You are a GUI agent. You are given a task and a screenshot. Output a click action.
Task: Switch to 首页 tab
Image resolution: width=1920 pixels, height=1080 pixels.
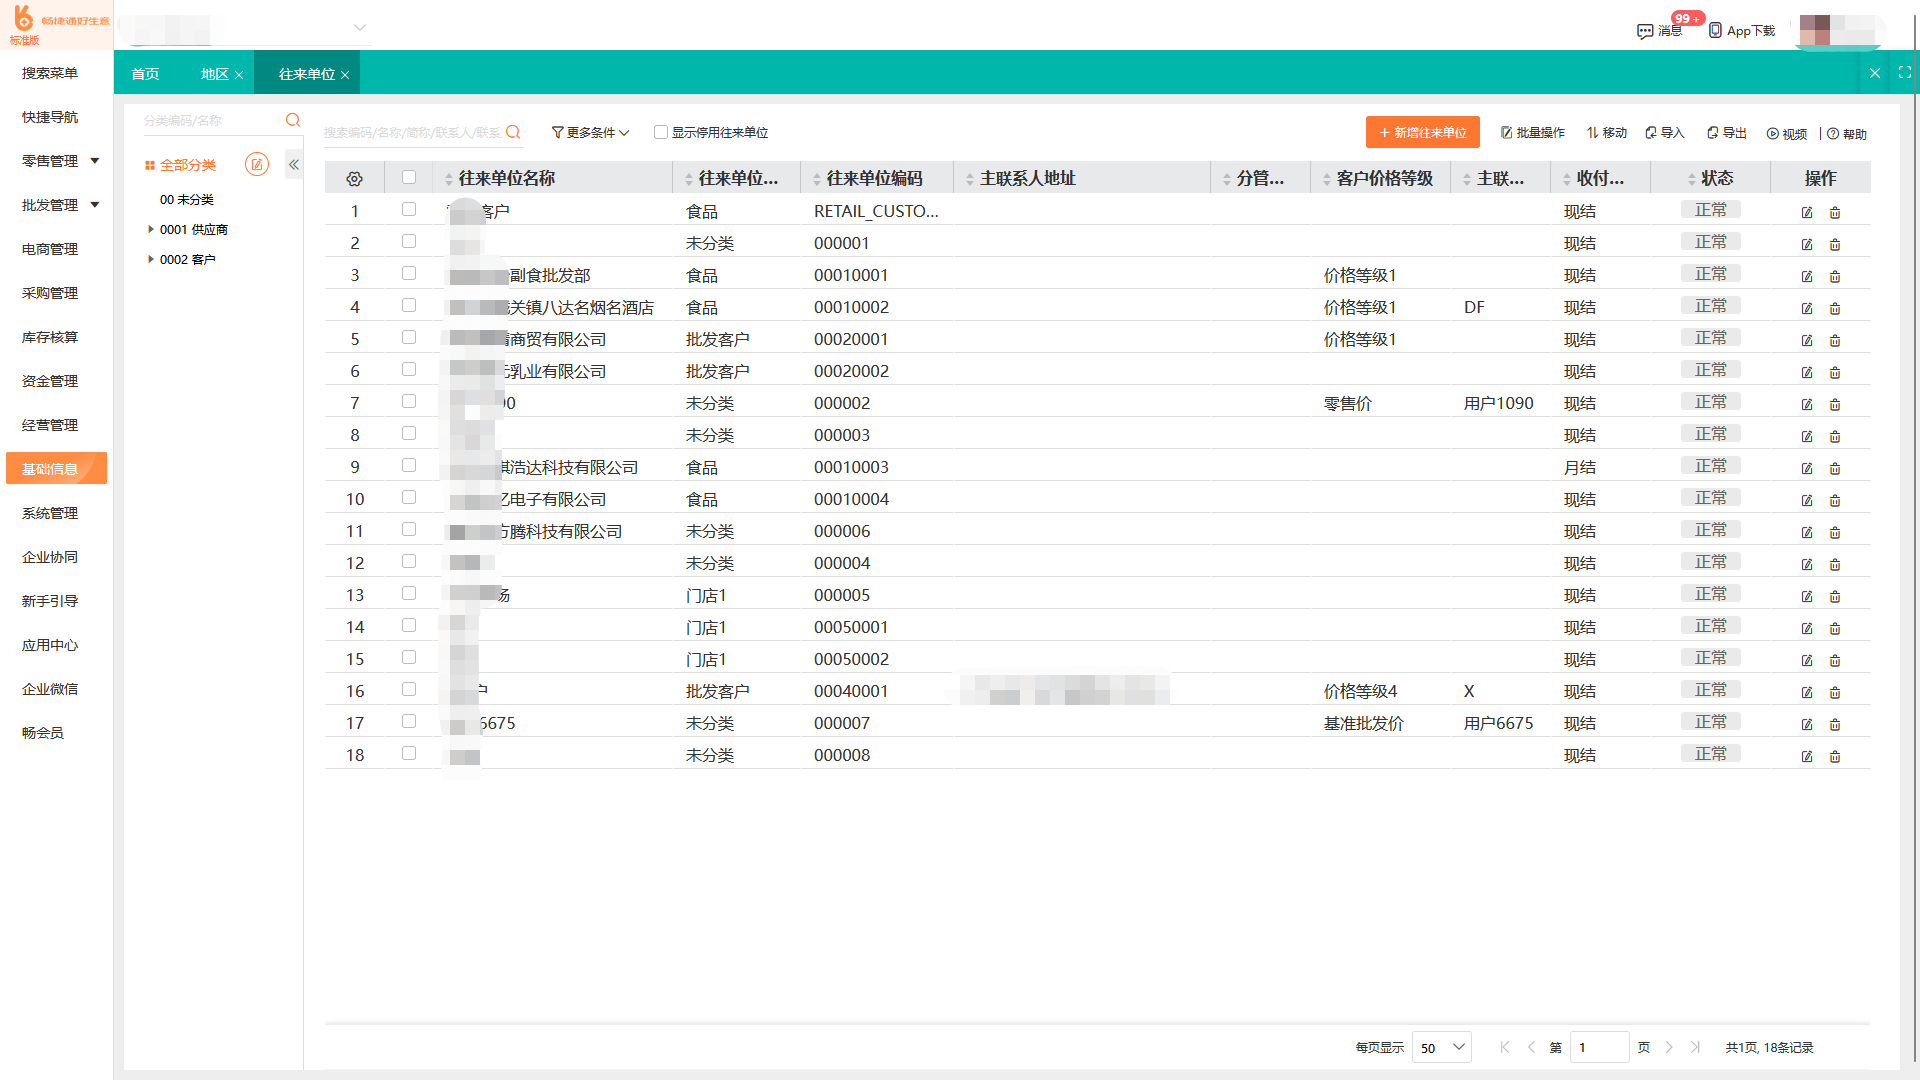(146, 74)
